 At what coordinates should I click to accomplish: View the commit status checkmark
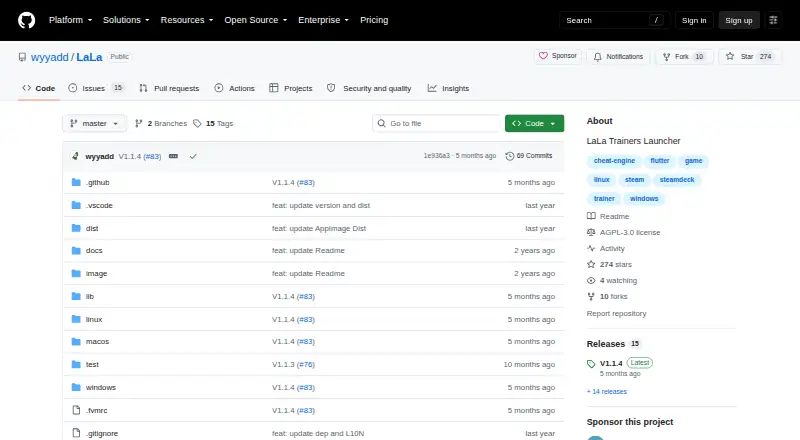pos(193,156)
